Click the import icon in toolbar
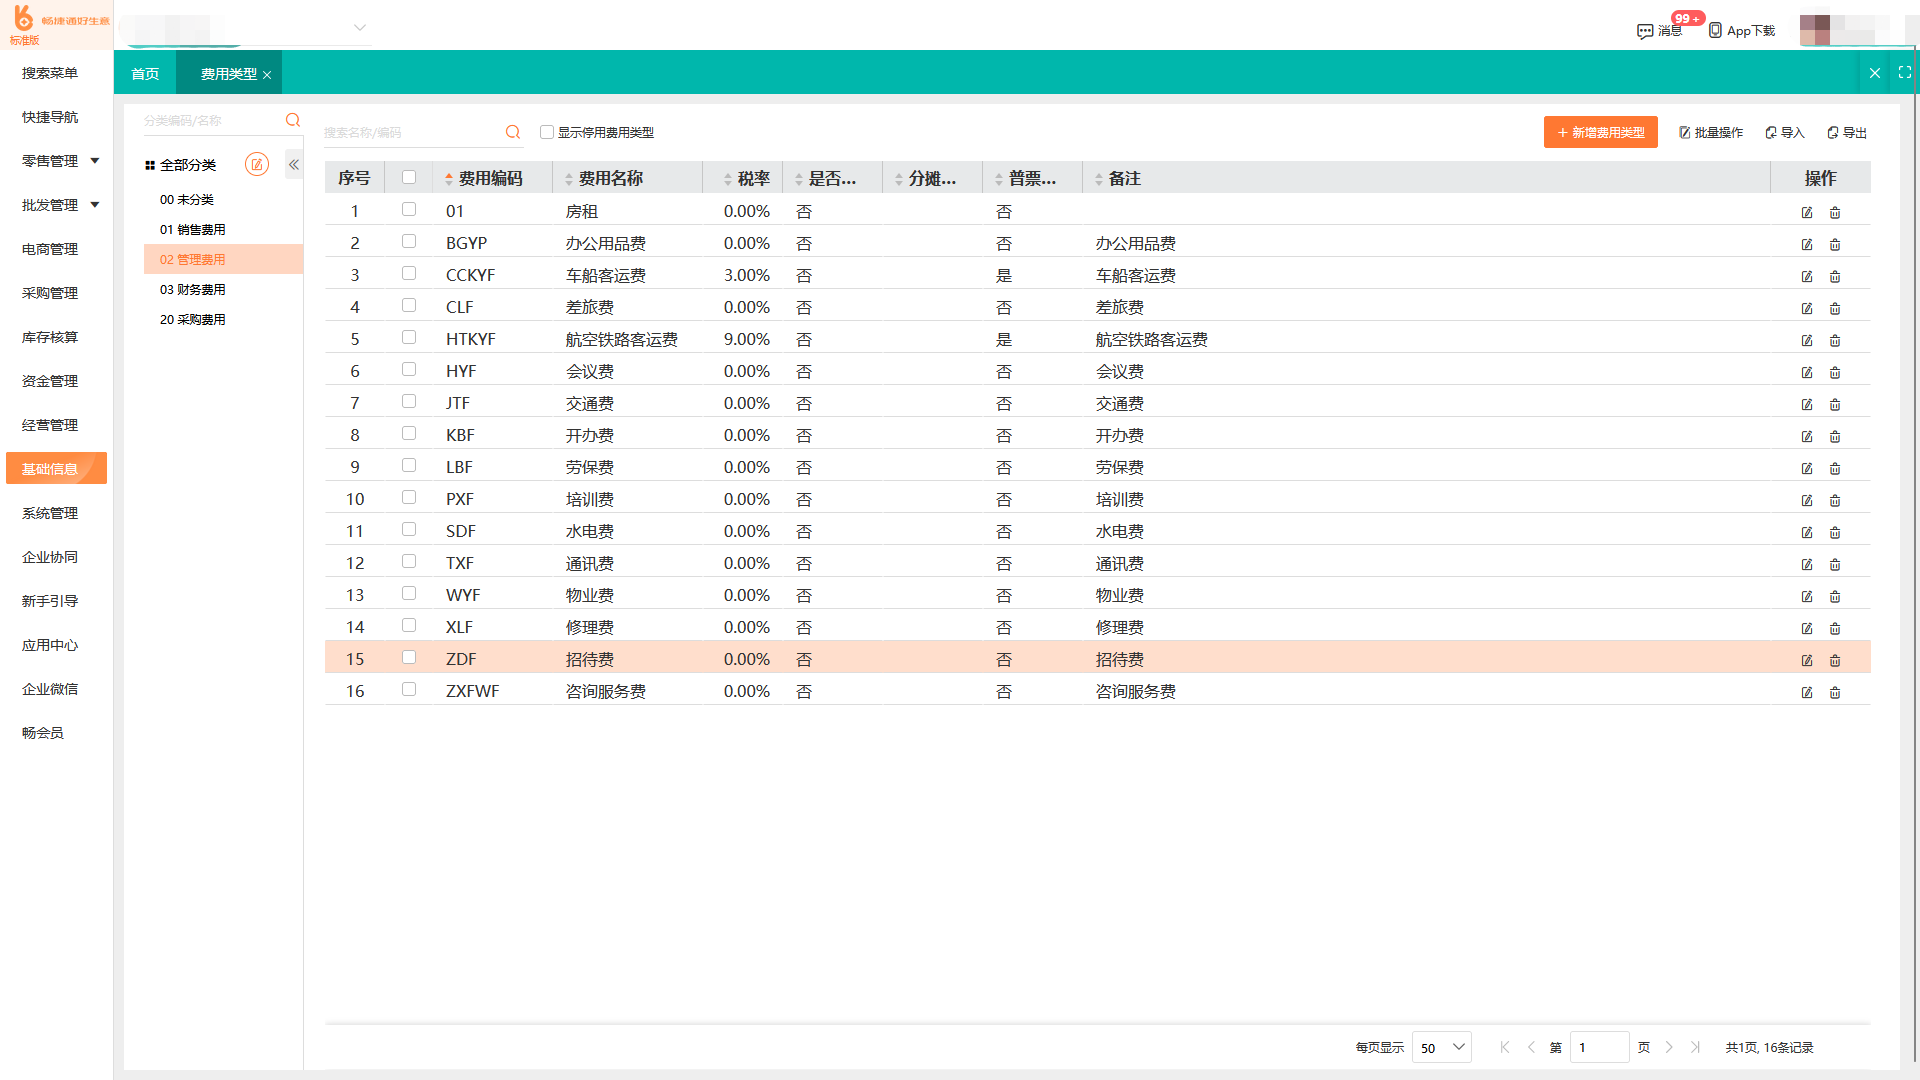Screen dimensions: 1920x1080 [x=1787, y=131]
